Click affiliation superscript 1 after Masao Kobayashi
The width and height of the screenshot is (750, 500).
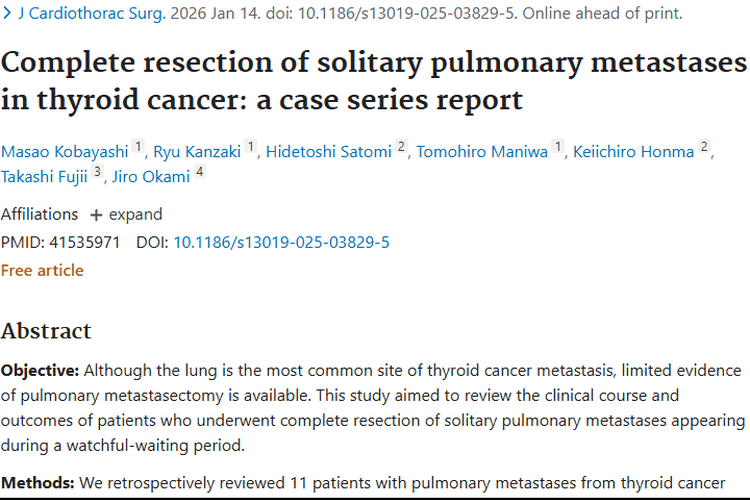pos(138,146)
